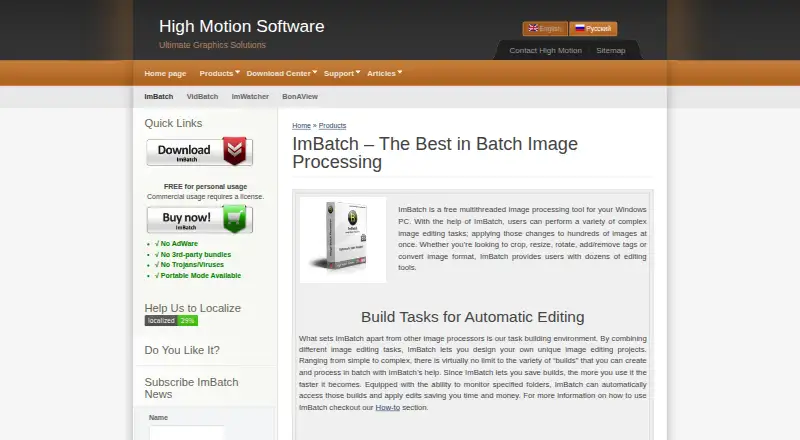Switch site language to Русский flag button
800x440 pixels.
click(593, 29)
